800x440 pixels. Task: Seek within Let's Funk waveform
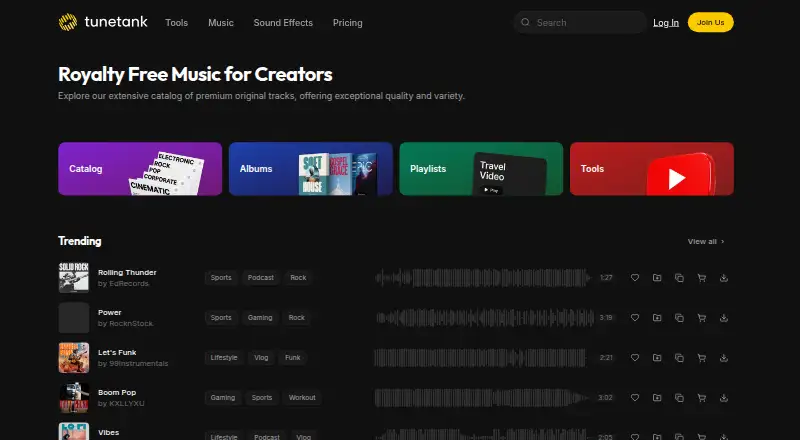point(480,358)
